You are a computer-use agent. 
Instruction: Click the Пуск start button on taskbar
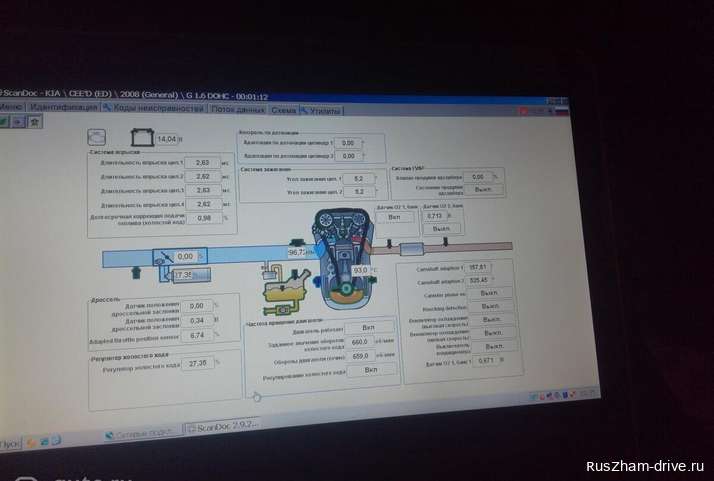[x=10, y=438]
